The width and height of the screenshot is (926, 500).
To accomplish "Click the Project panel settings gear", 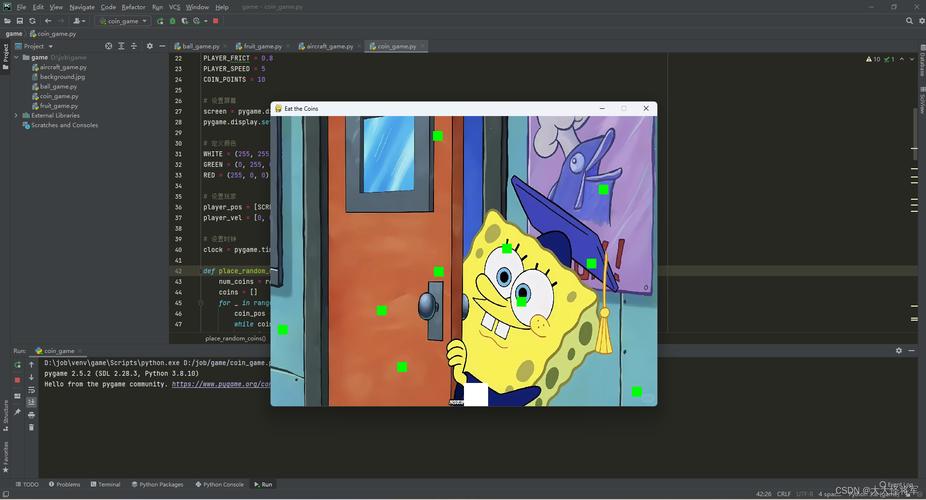I will click(x=150, y=46).
